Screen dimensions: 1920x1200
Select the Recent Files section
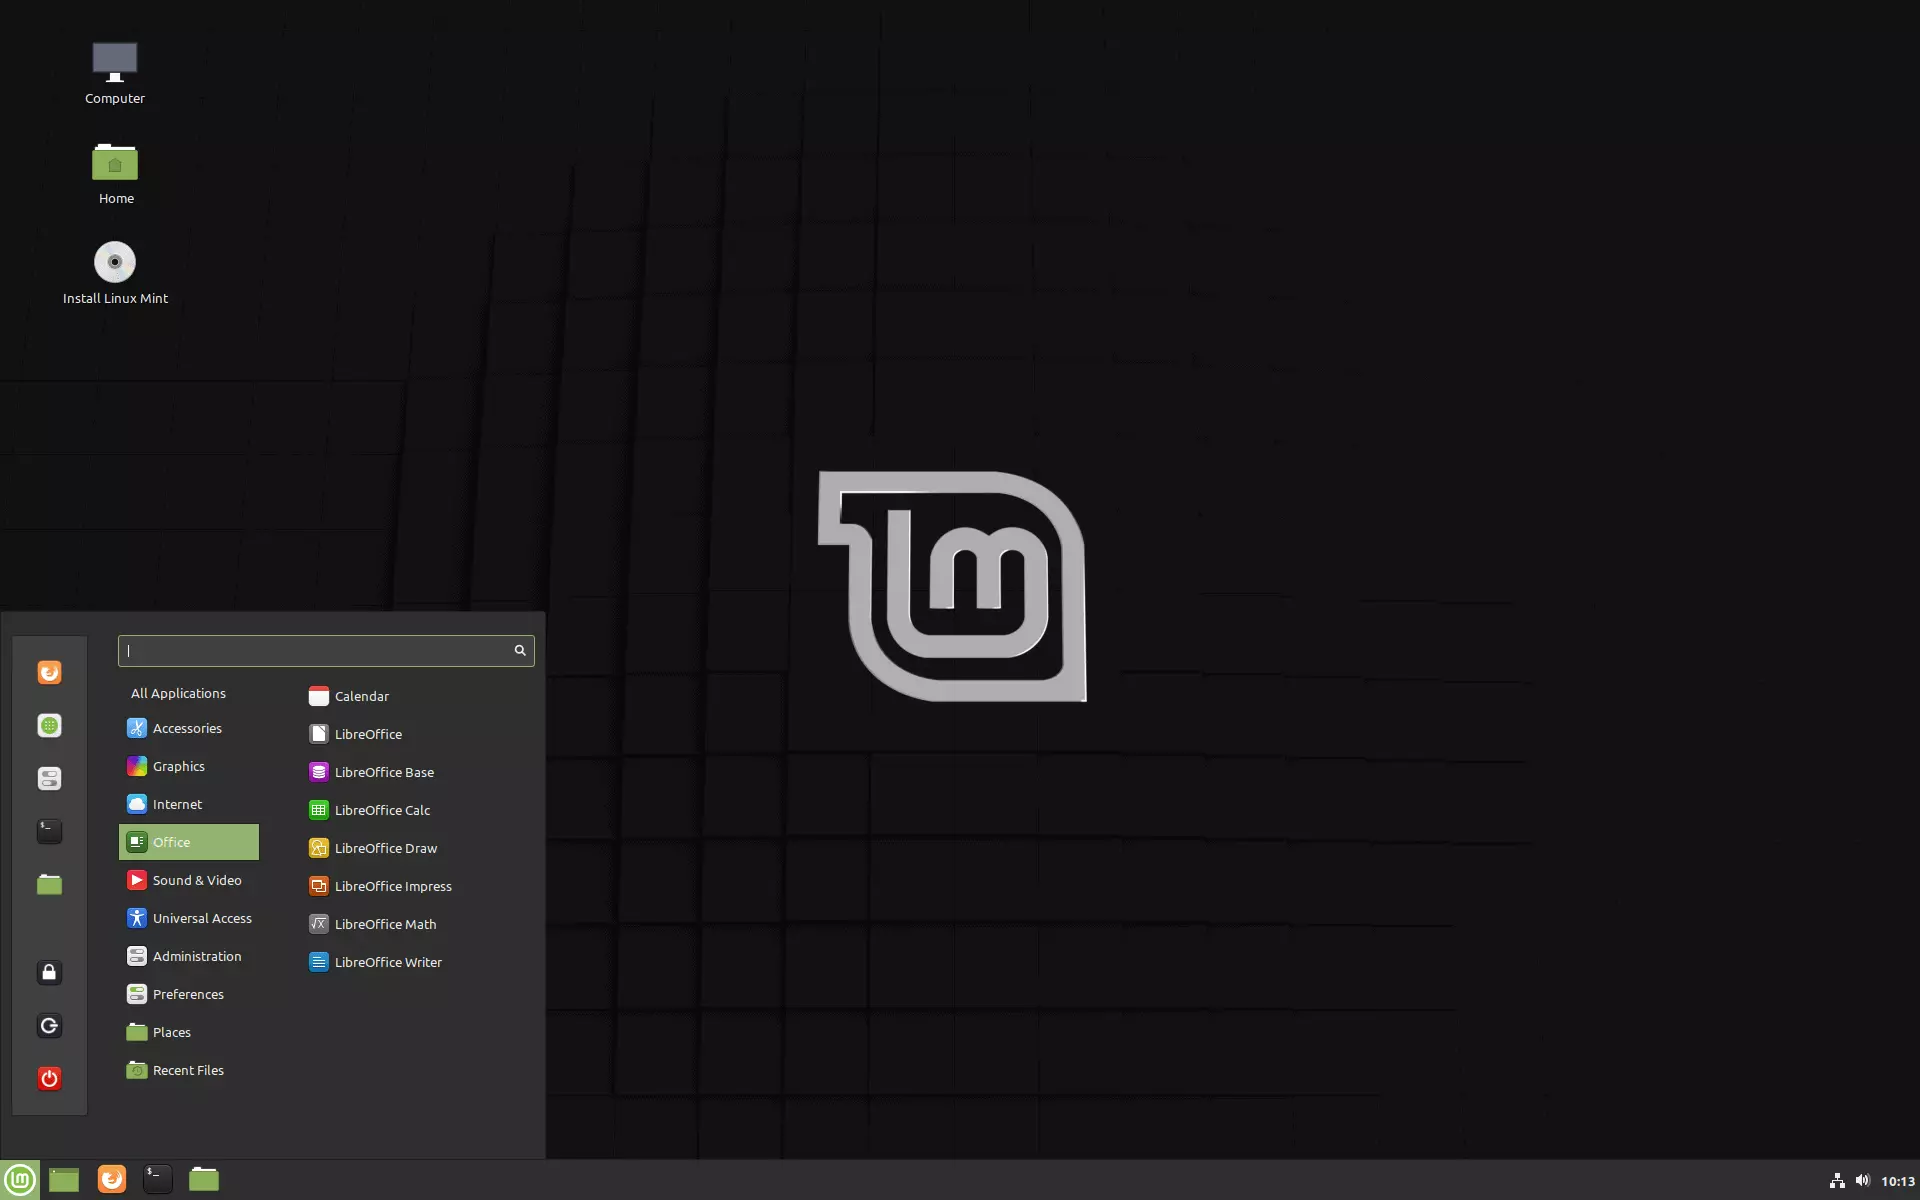coord(188,1069)
